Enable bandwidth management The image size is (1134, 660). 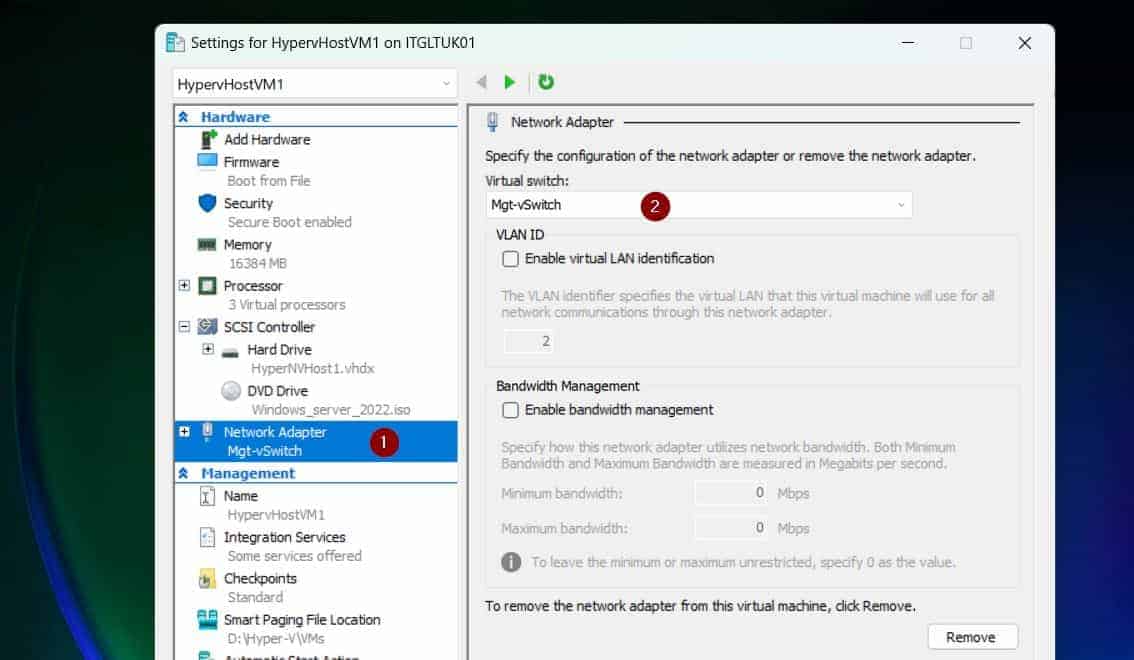click(x=510, y=409)
